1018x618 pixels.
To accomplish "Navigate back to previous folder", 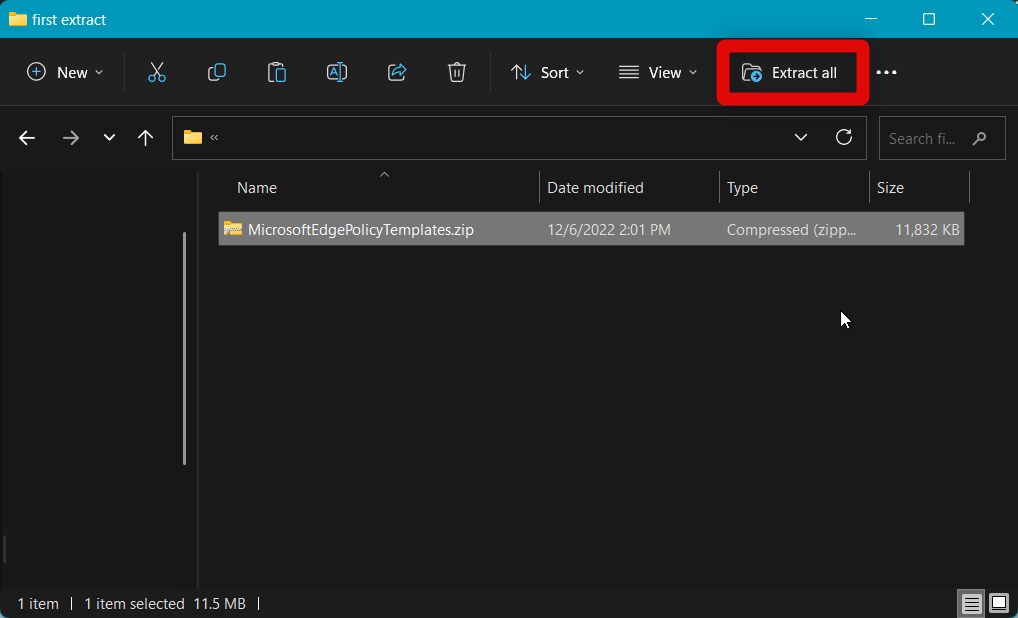I will (27, 138).
